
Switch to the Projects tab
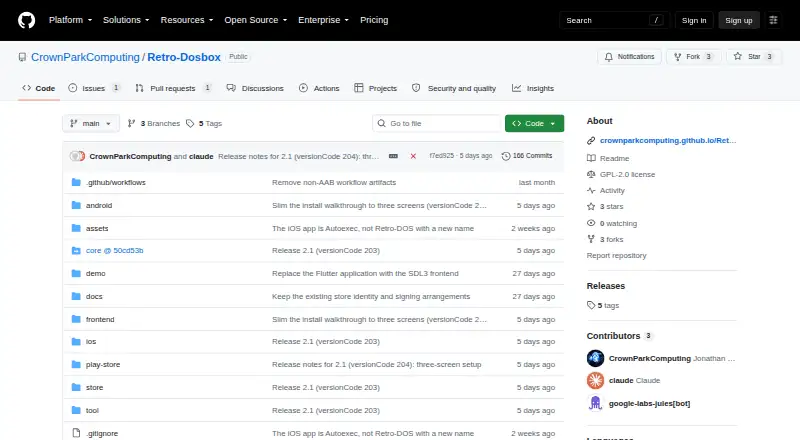[x=376, y=88]
